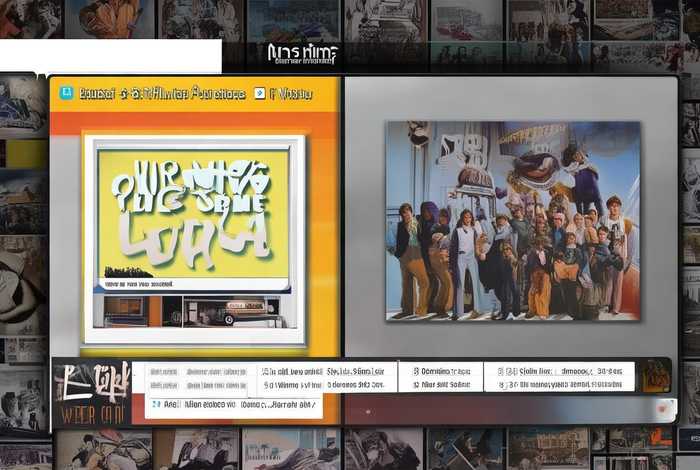This screenshot has height=470, width=700.
Task: Click the first column text in info bar
Action: [x=196, y=377]
